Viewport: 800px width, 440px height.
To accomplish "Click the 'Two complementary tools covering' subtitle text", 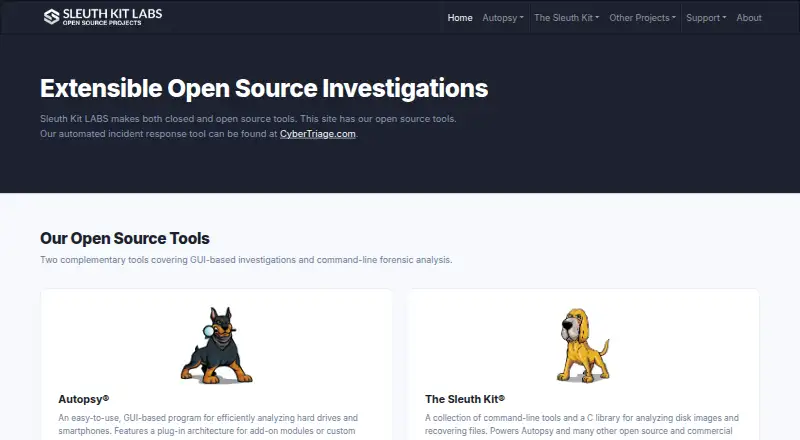I will coord(246,260).
